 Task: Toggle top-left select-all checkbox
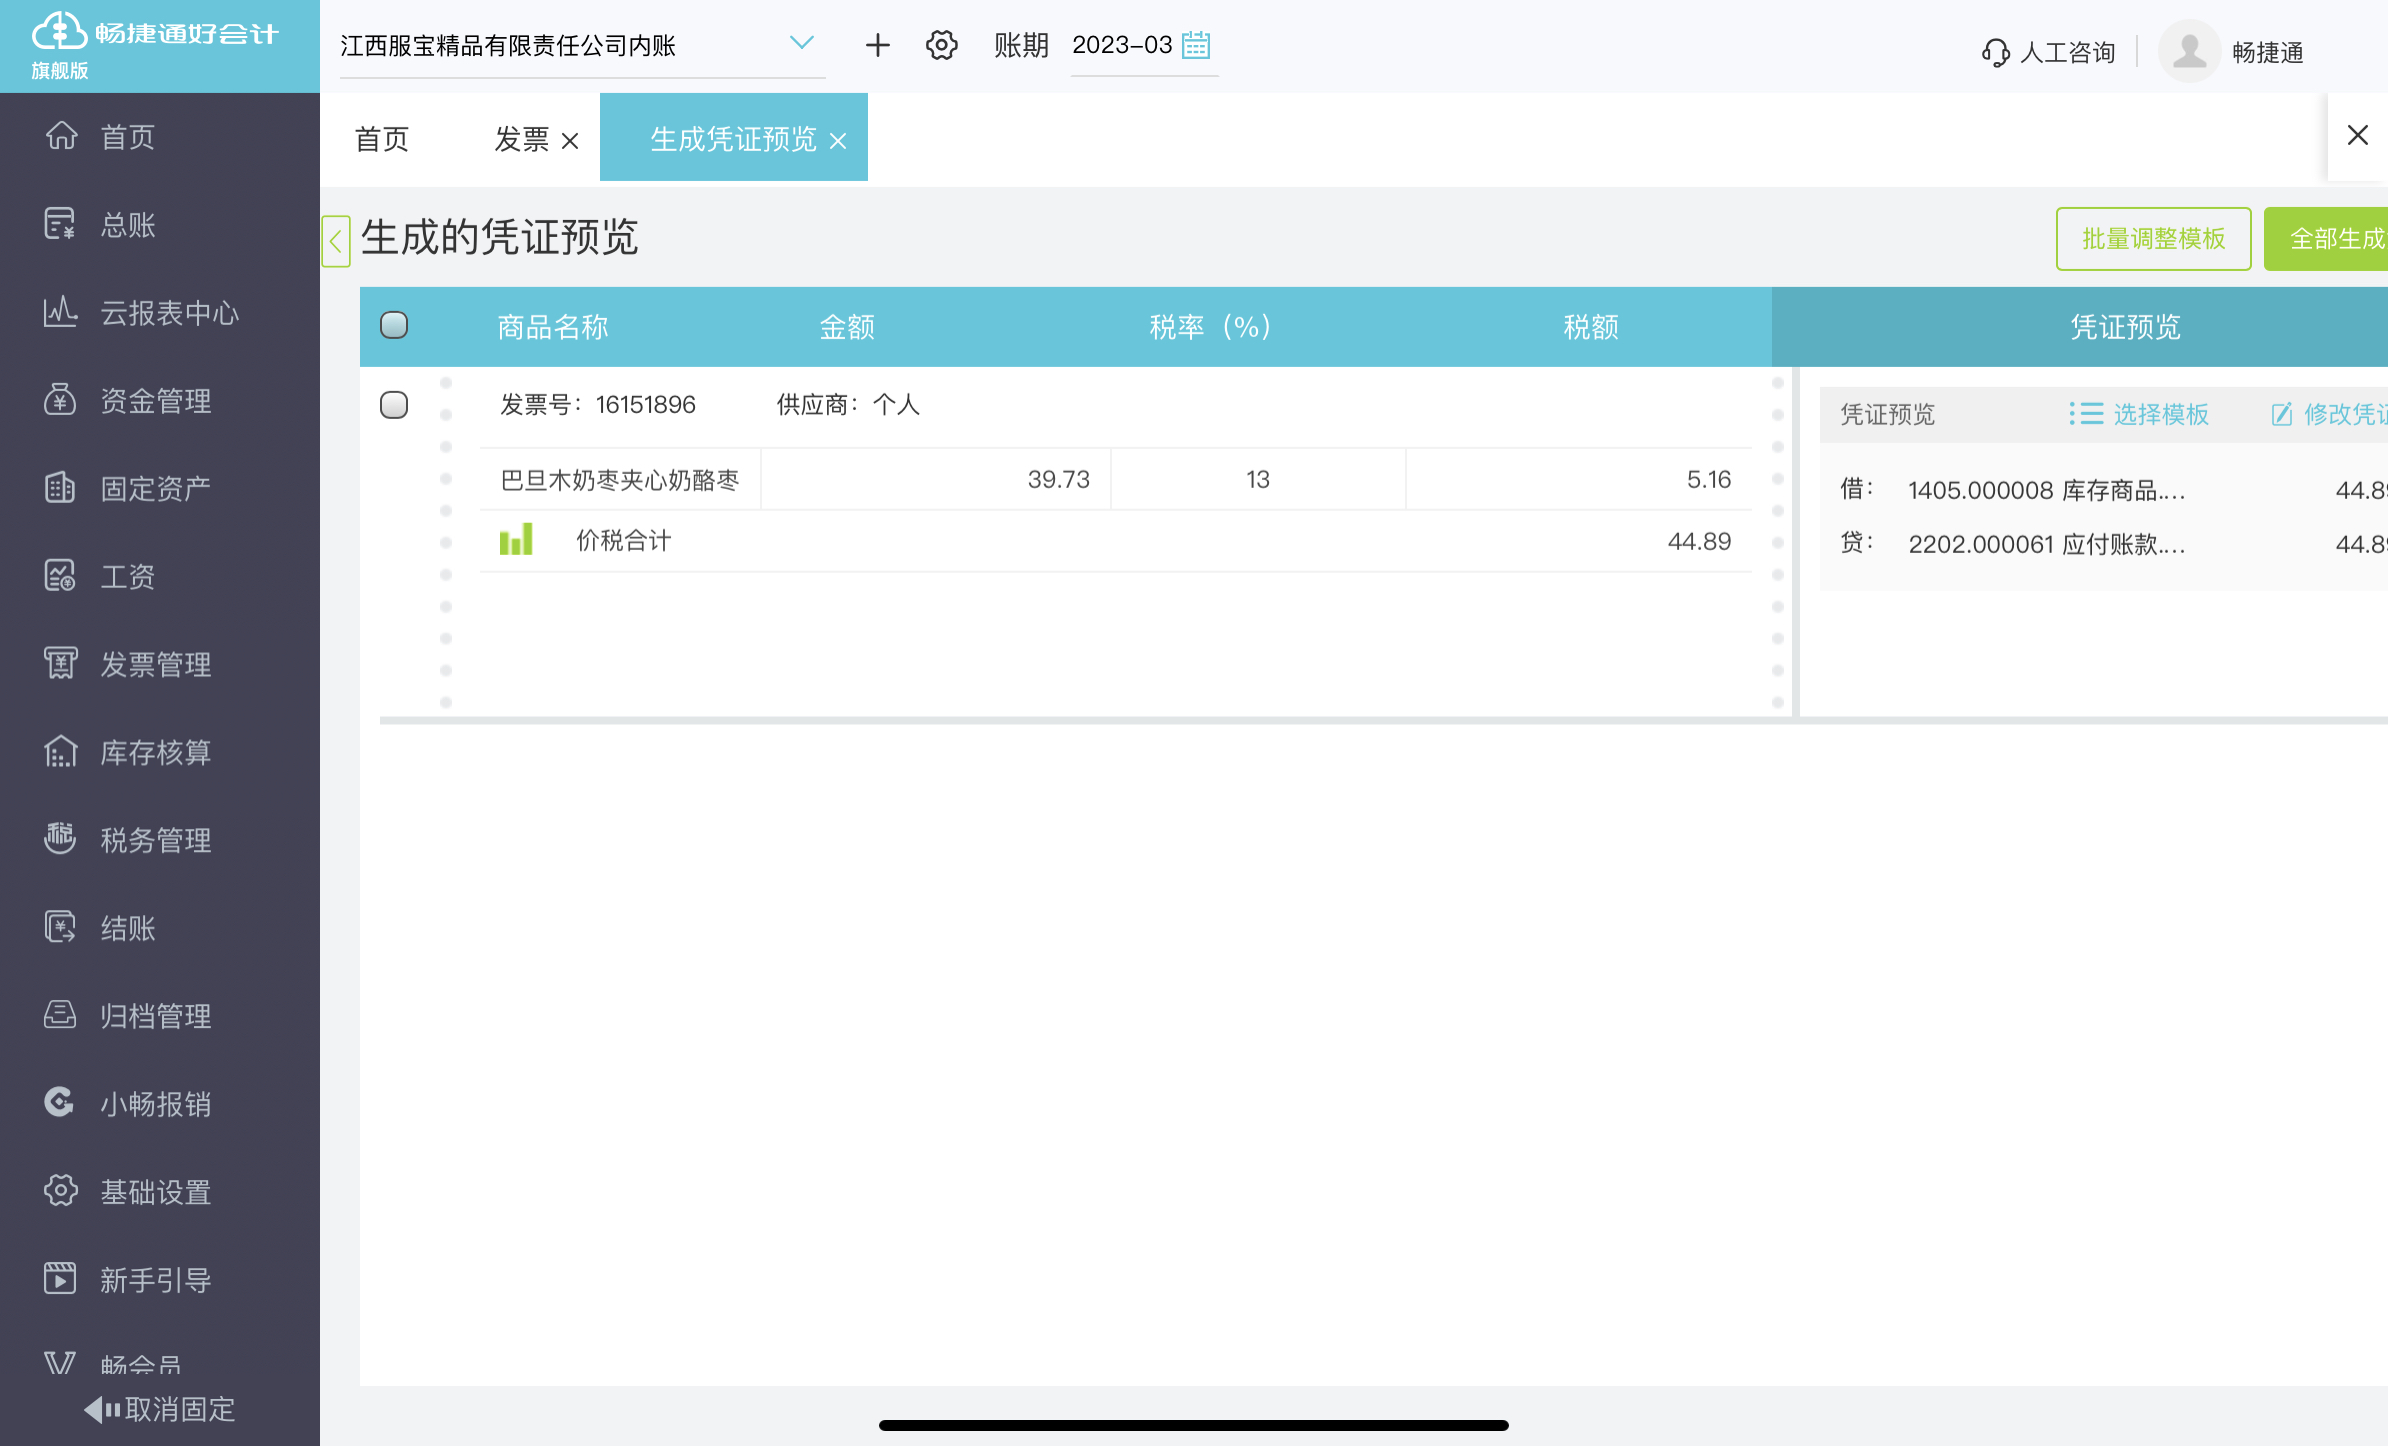tap(394, 327)
